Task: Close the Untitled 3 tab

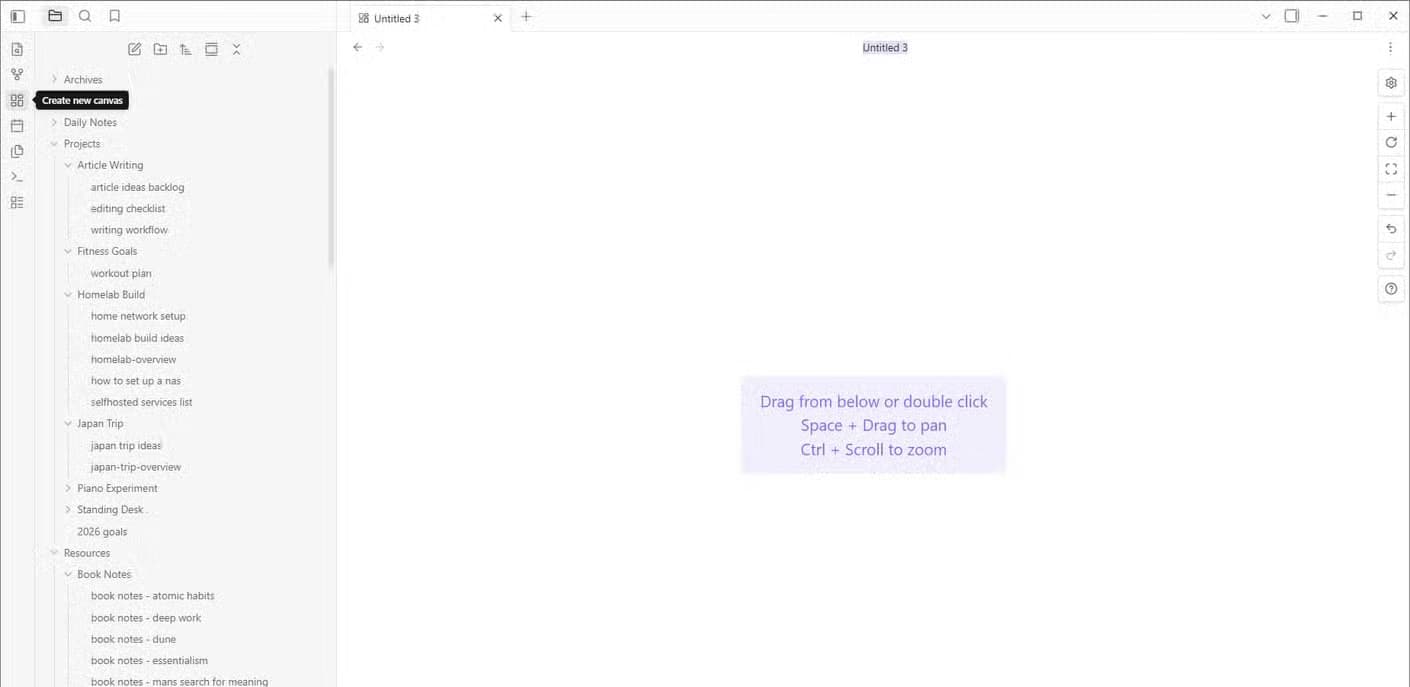Action: tap(498, 18)
